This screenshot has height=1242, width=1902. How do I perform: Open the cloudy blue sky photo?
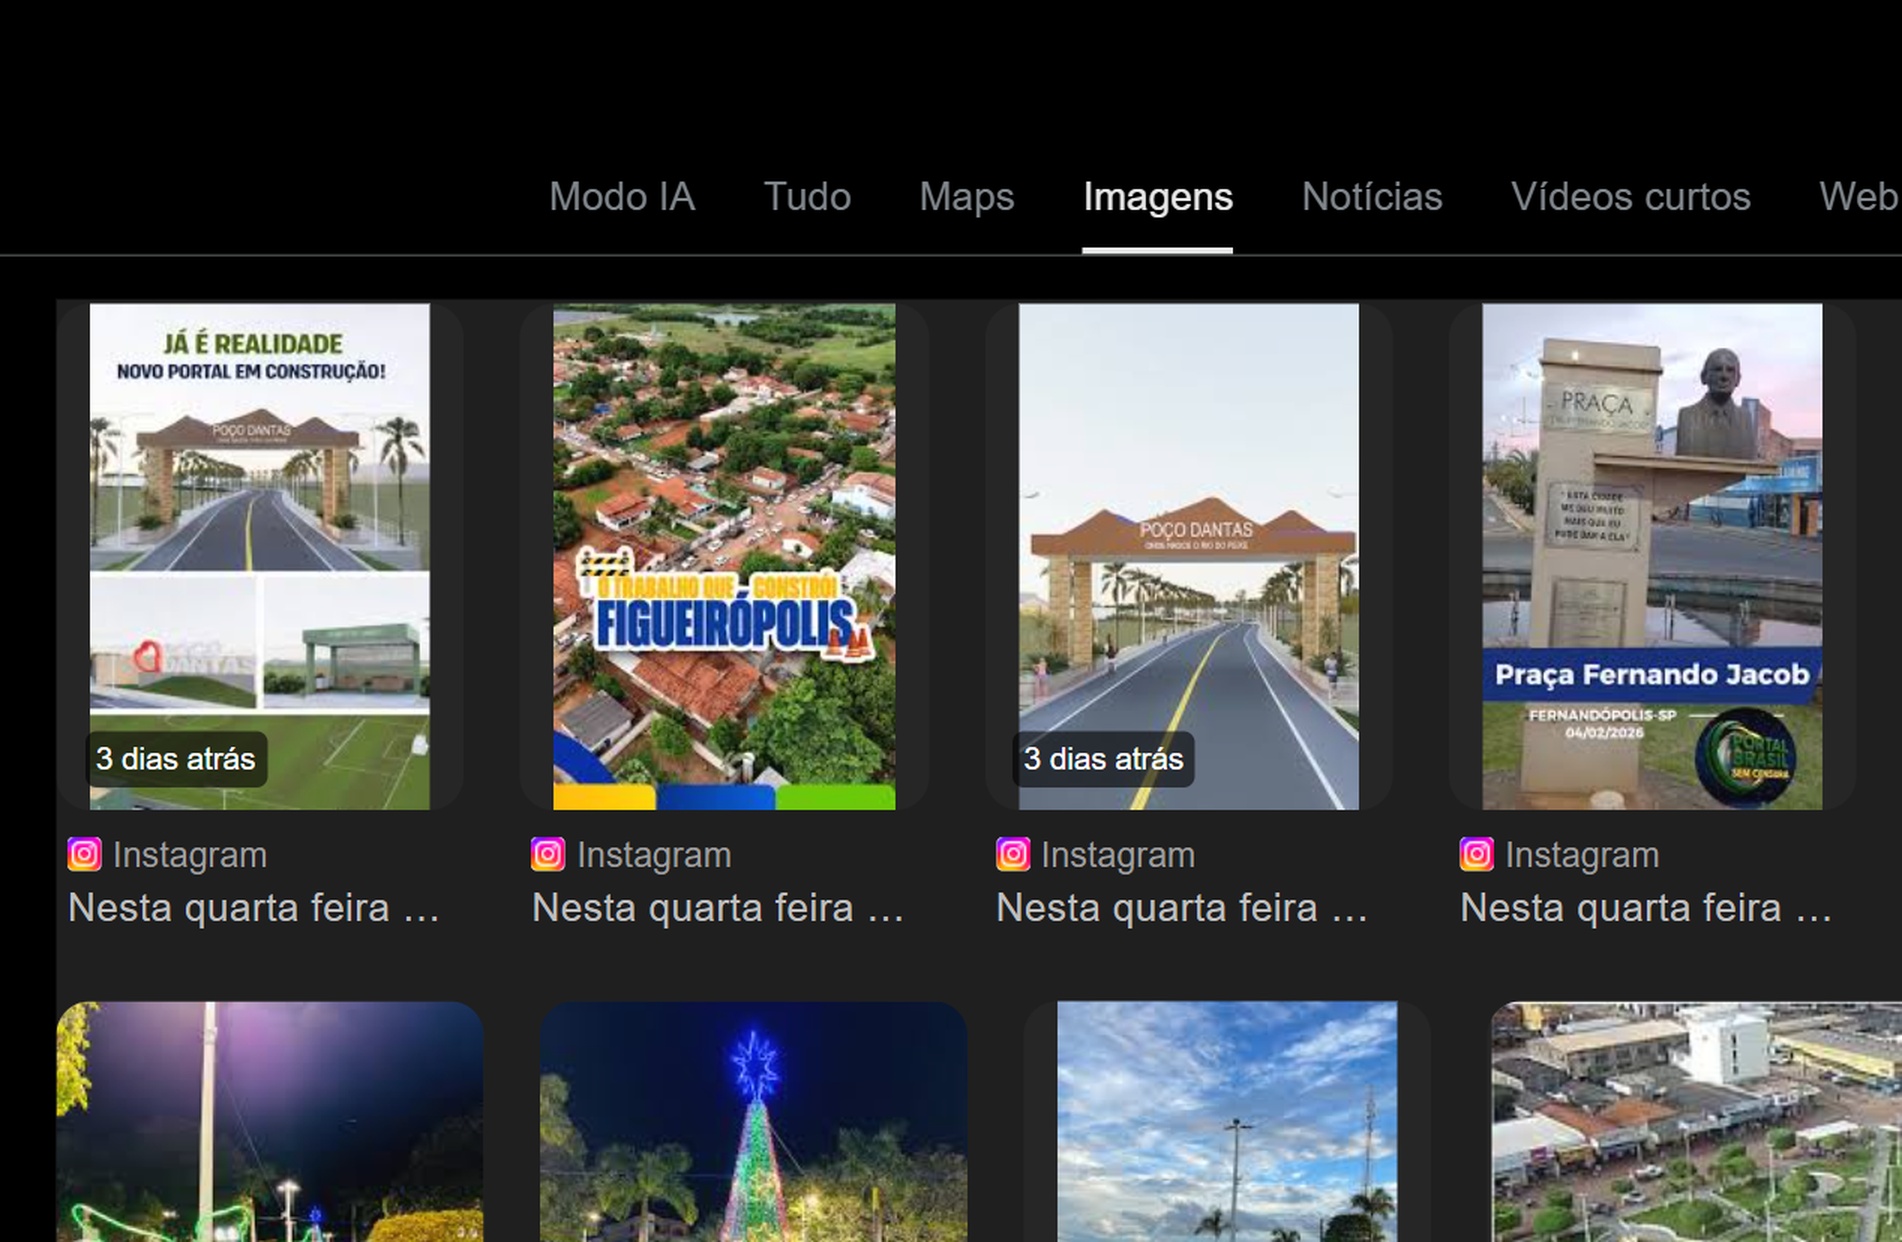pyautogui.click(x=1227, y=1122)
